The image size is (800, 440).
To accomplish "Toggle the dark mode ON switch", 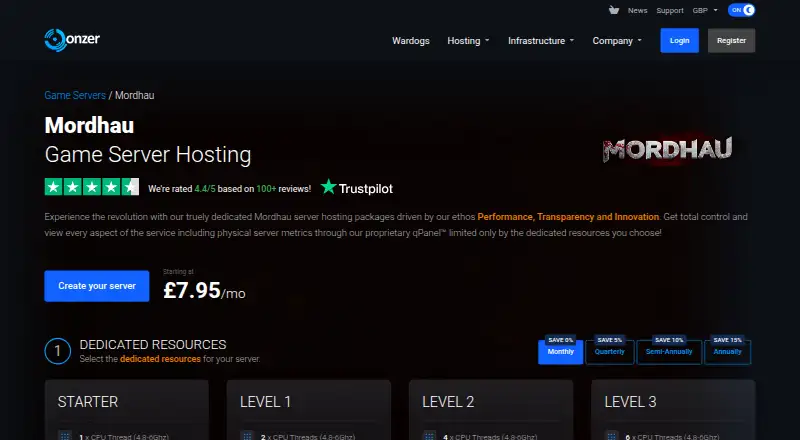I will click(x=741, y=10).
